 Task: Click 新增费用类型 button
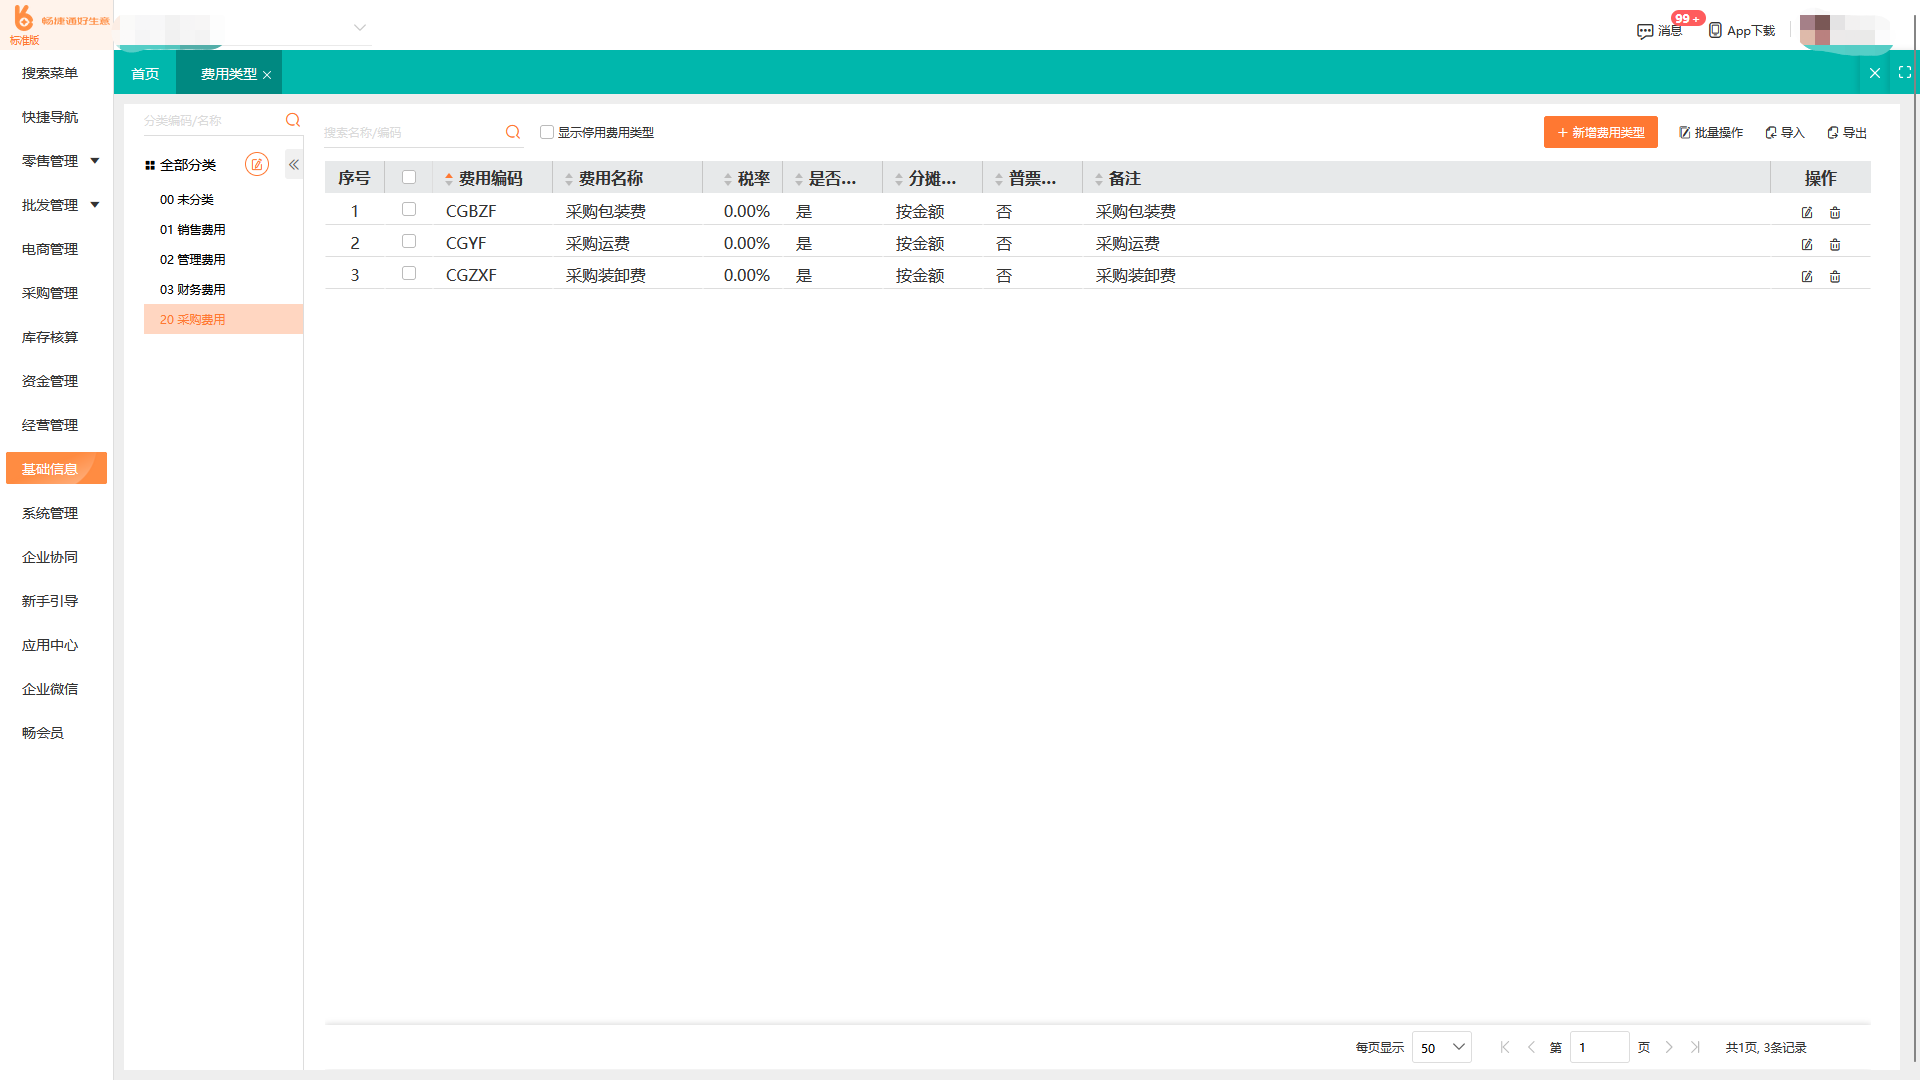1600,131
